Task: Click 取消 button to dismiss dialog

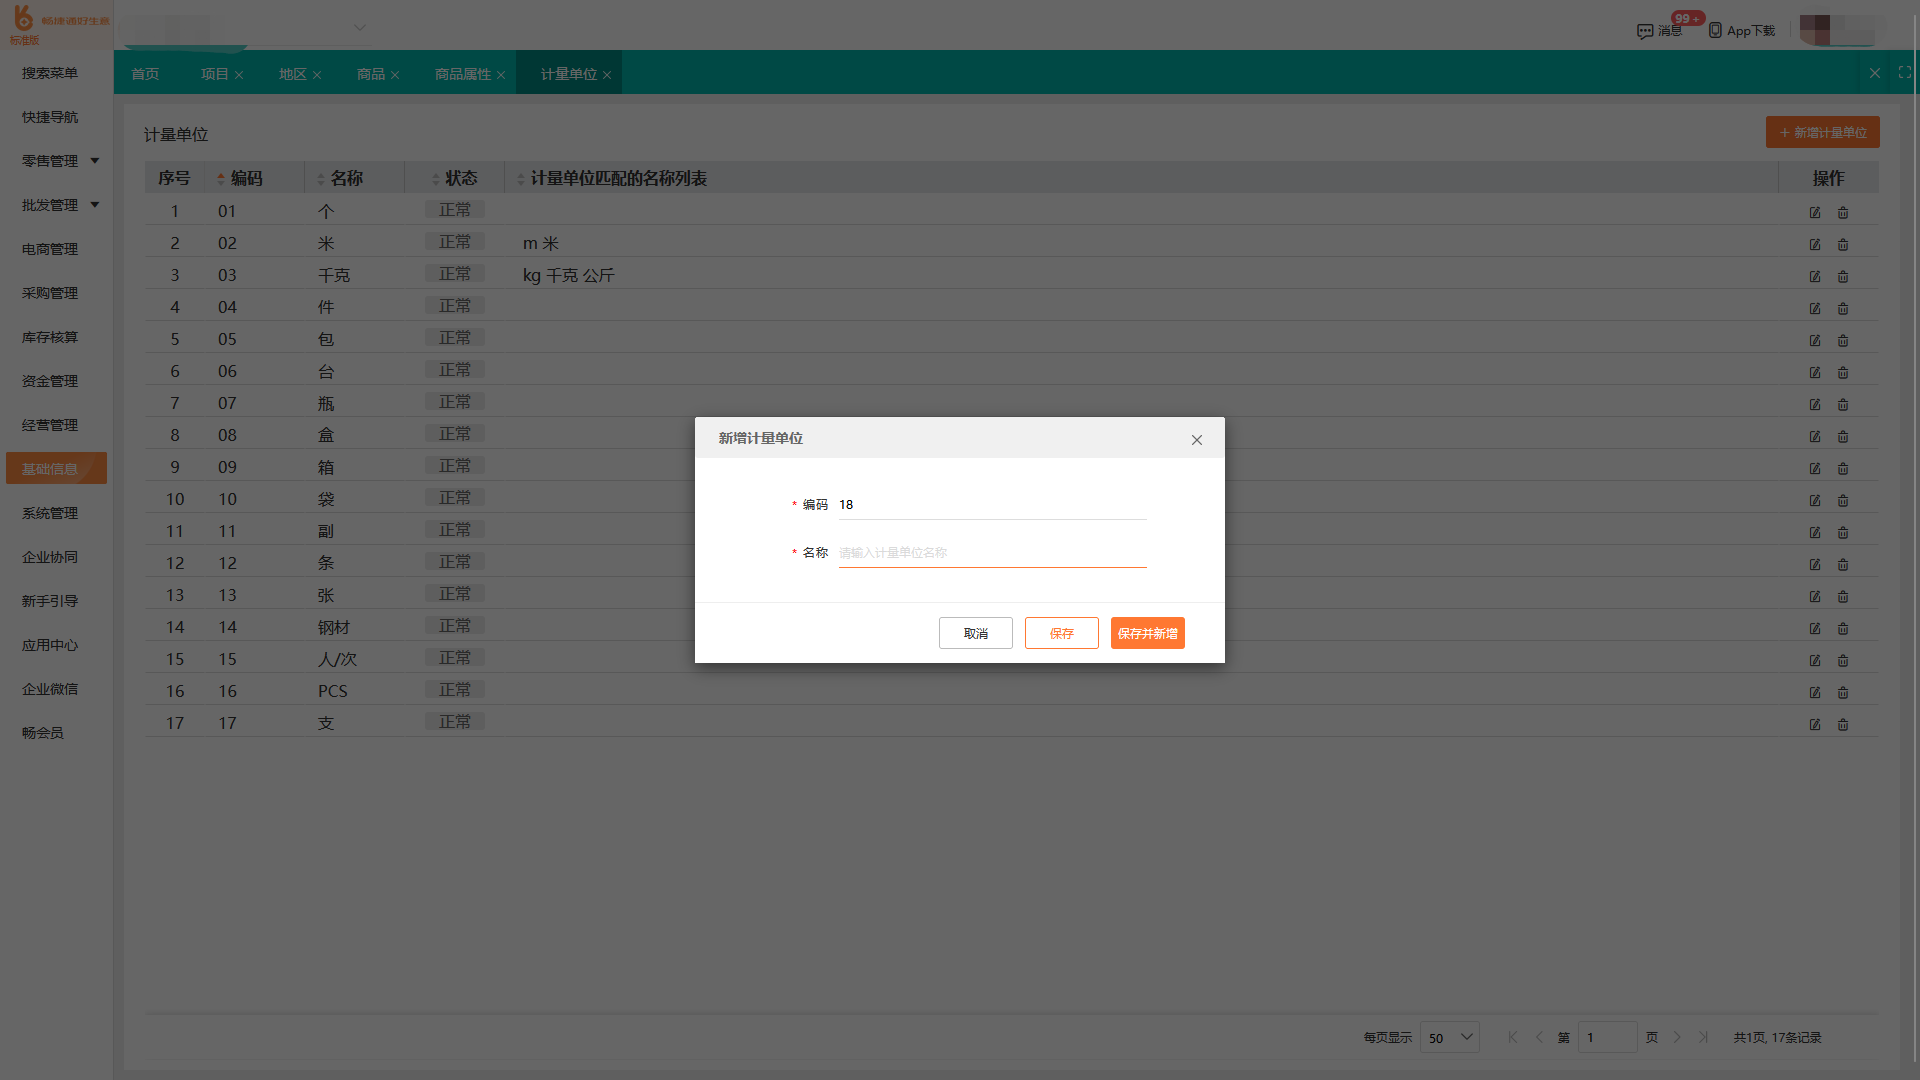Action: [x=975, y=633]
